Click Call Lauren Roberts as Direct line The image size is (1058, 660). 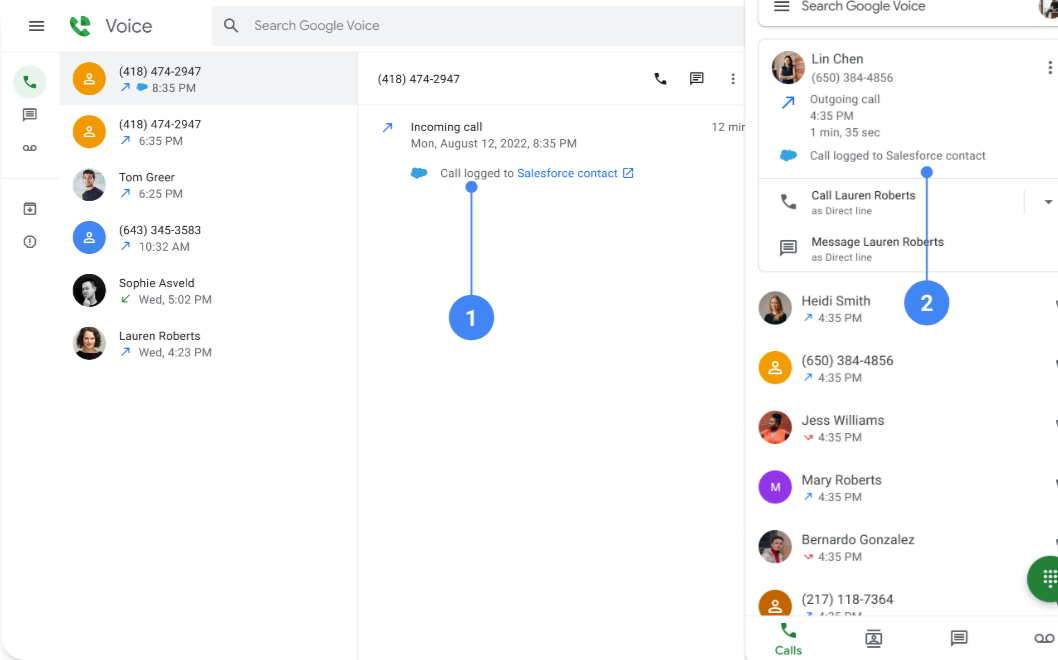click(x=862, y=202)
